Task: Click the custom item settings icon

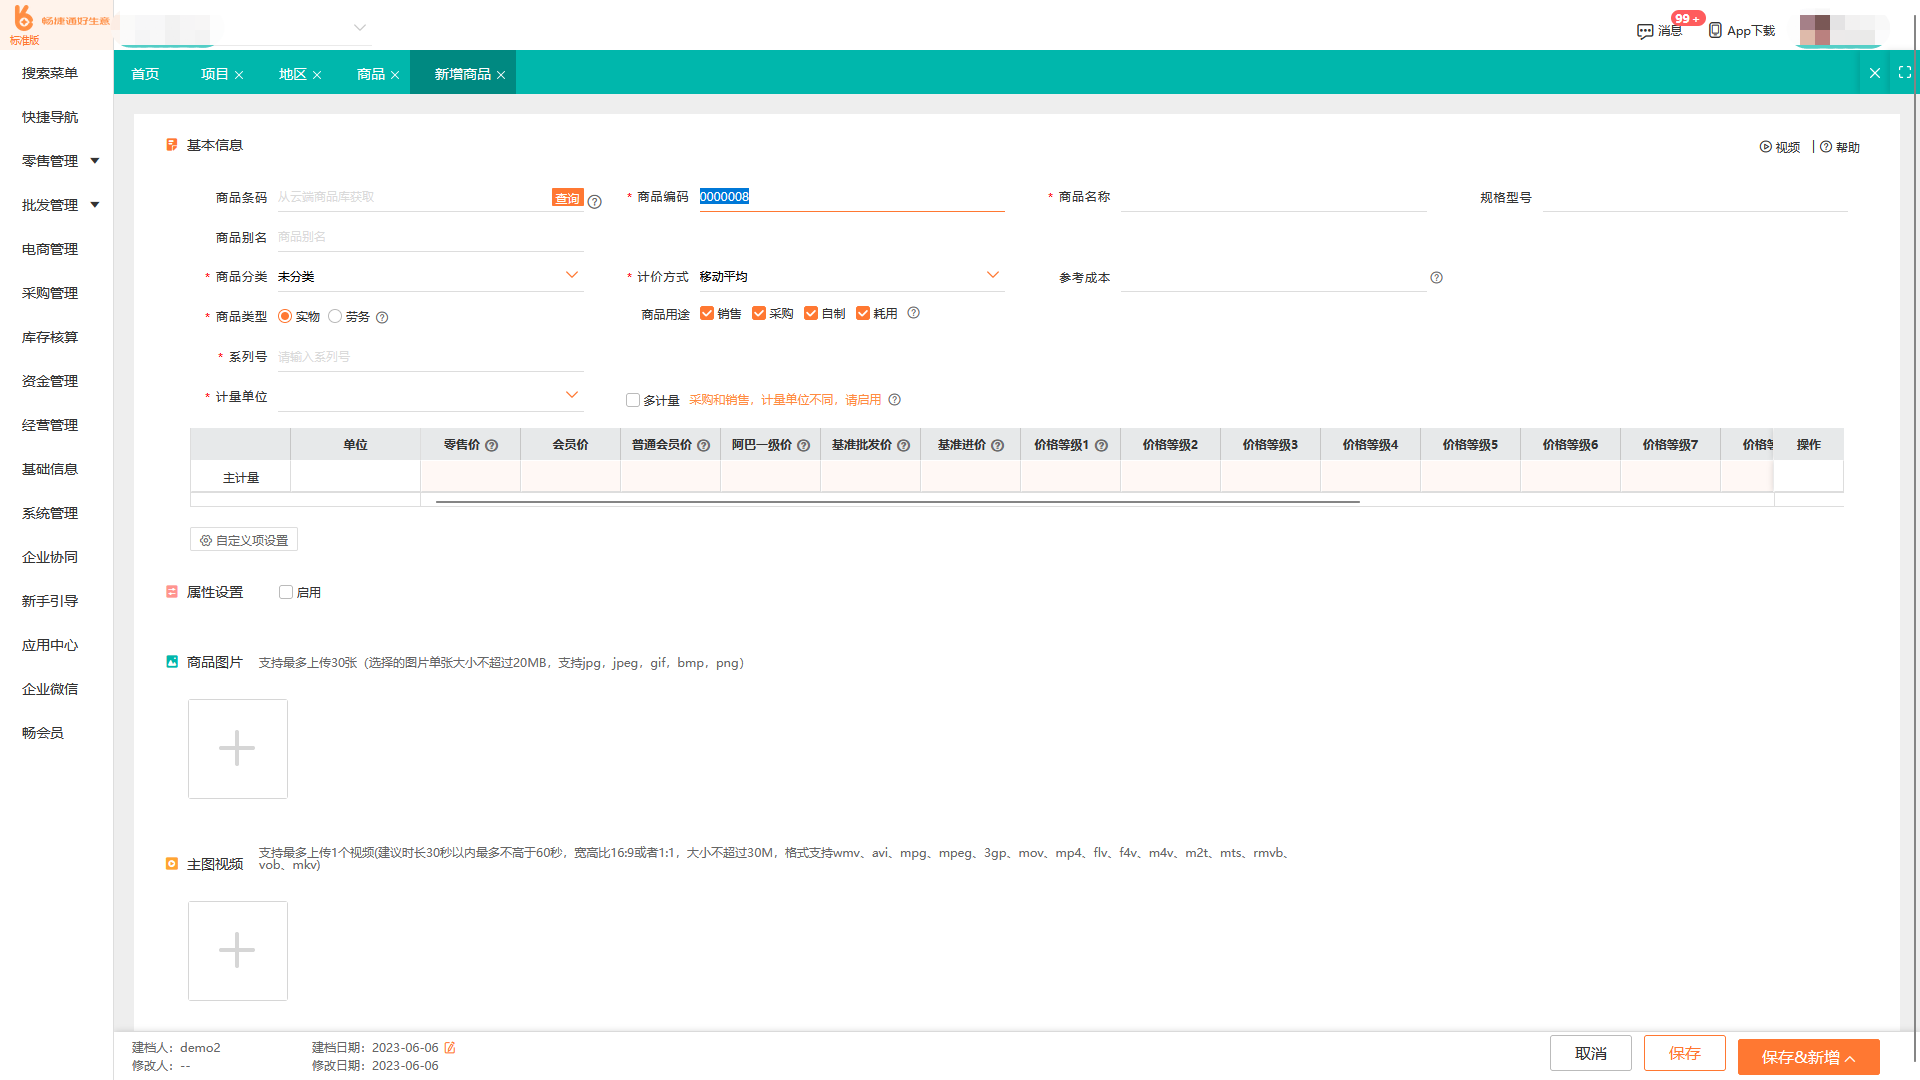Action: pos(207,539)
